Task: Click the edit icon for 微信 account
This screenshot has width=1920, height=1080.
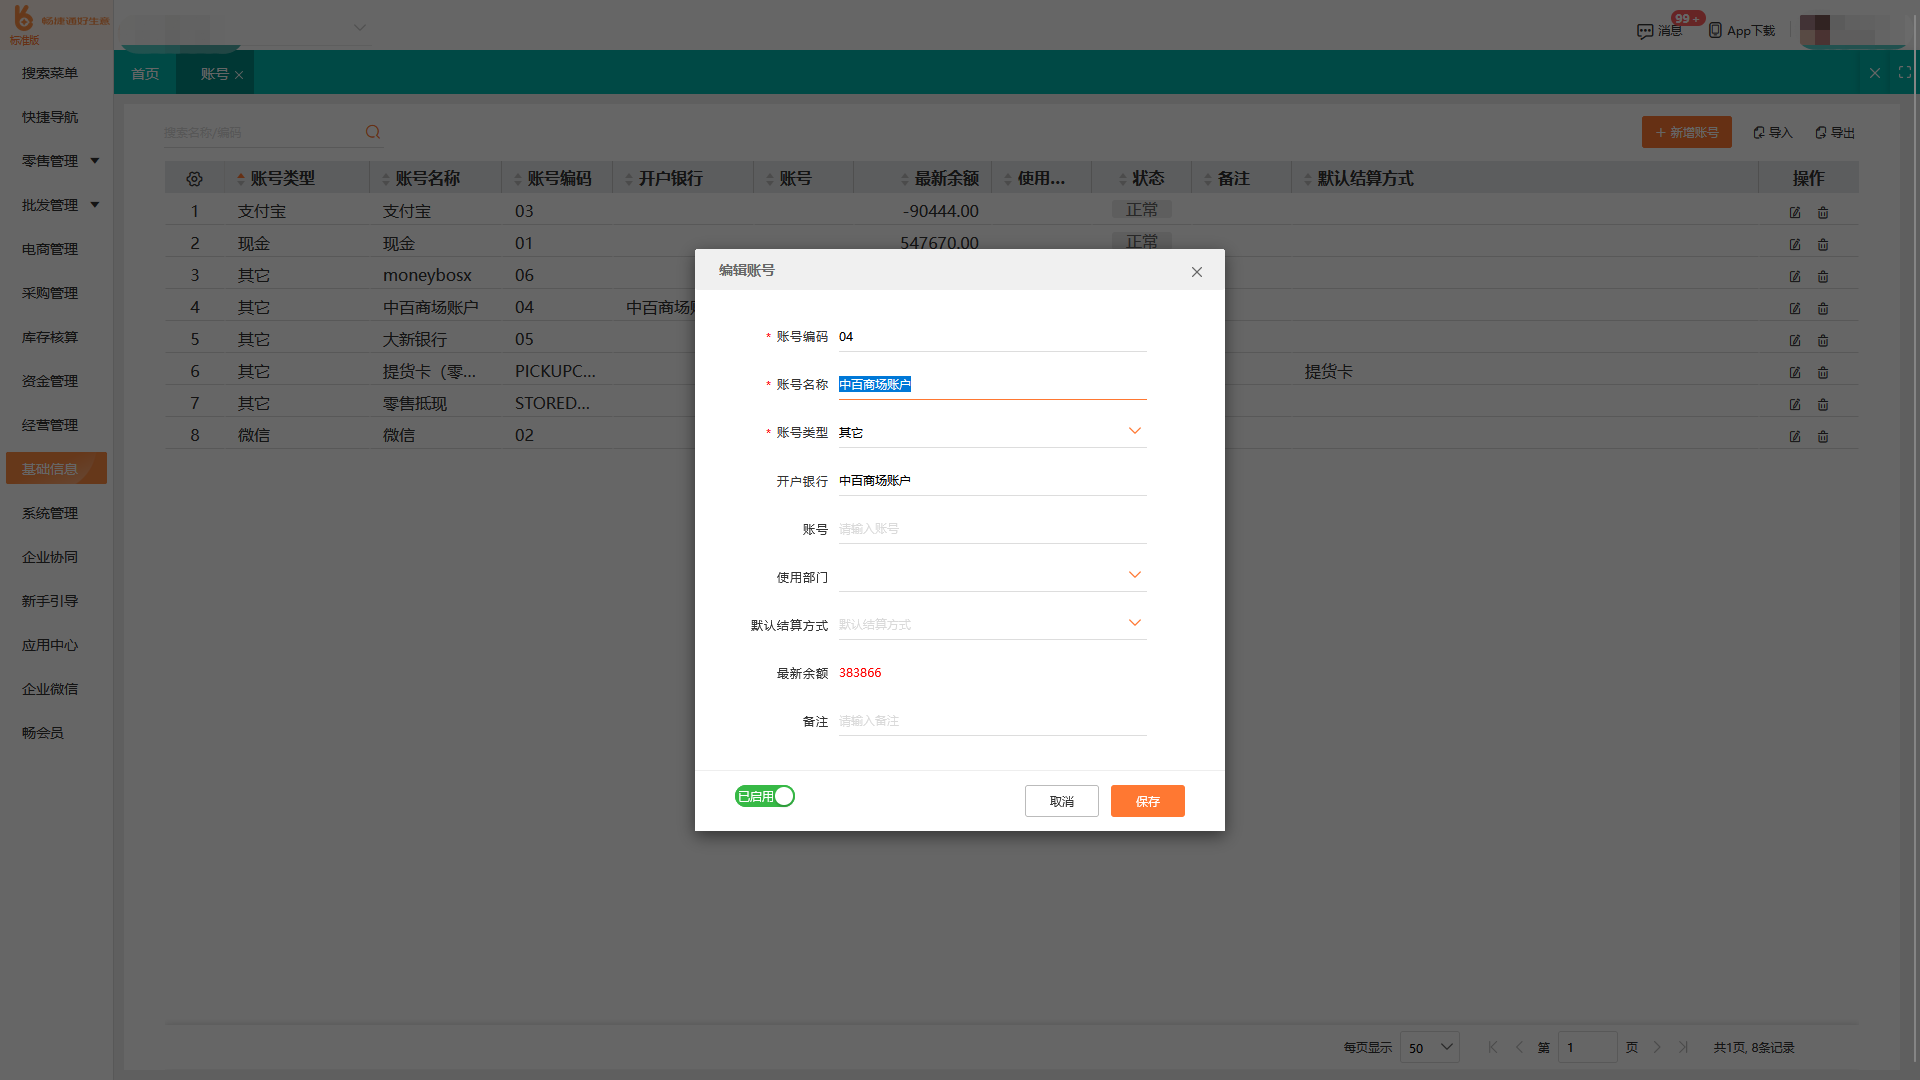Action: pyautogui.click(x=1795, y=435)
